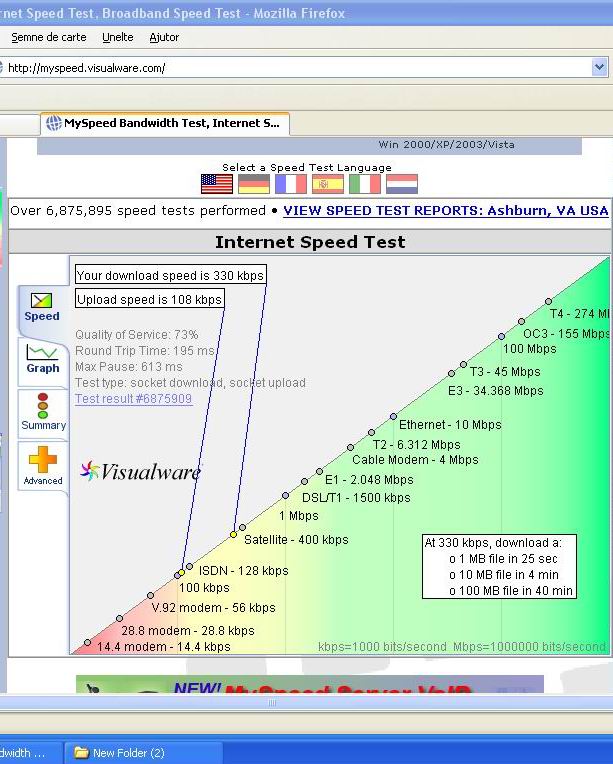Choose the German flag language

click(253, 184)
